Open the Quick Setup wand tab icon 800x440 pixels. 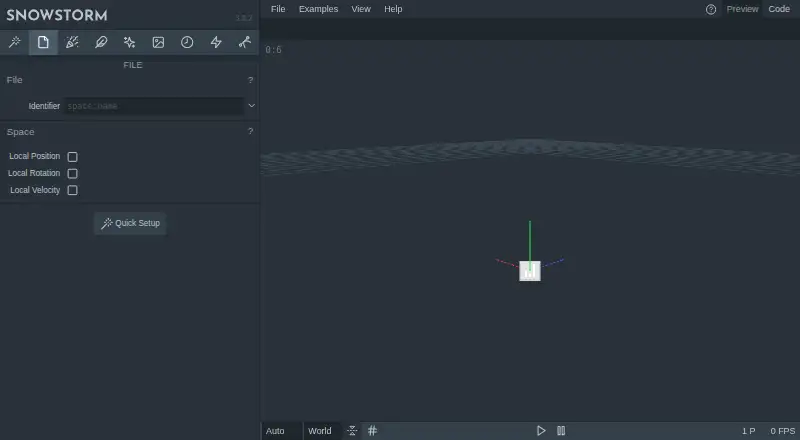click(14, 42)
